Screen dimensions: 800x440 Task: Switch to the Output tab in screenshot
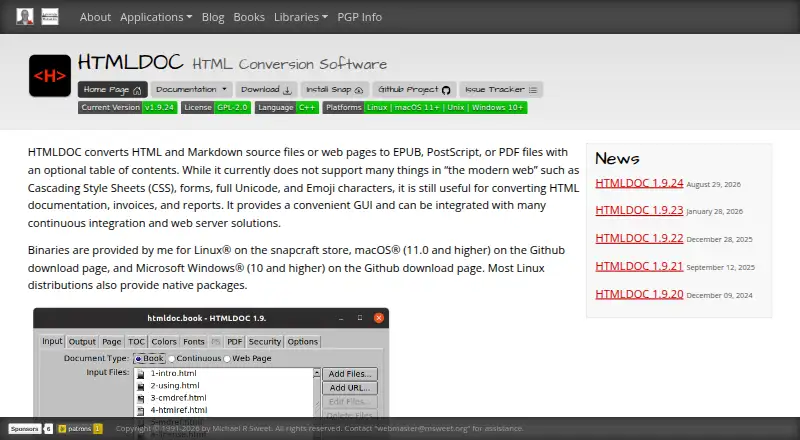pos(82,341)
